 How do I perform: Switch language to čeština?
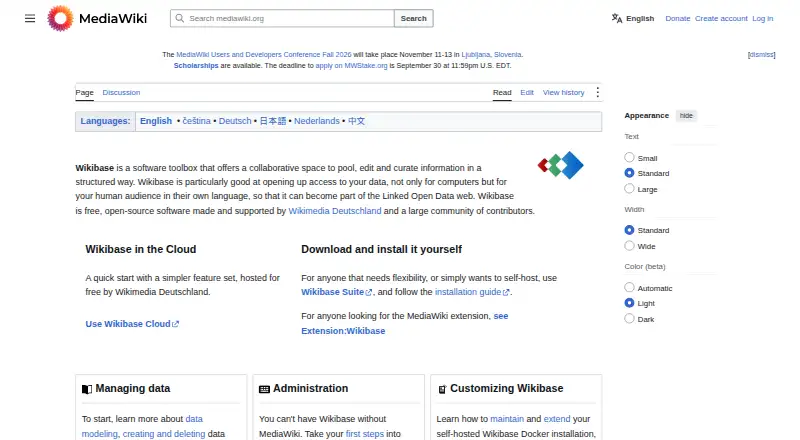point(196,121)
